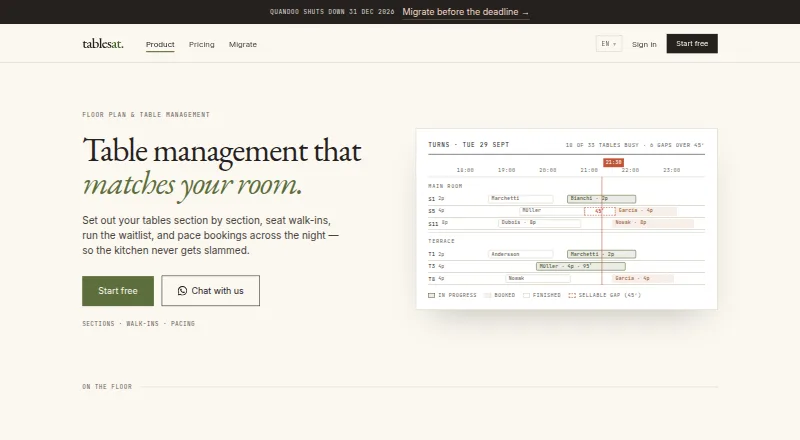Viewport: 800px width, 440px height.
Task: Click SECTIONS · WALK-INS · PACING text
Action: 139,324
